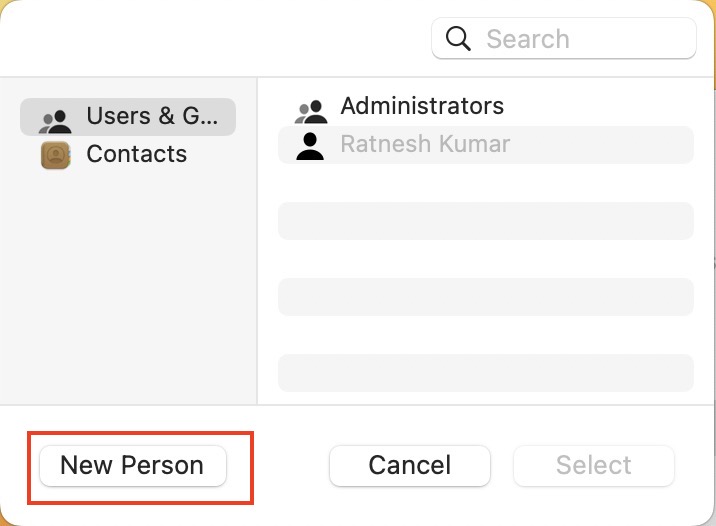Click the grayed-out Select button
Image resolution: width=716 pixels, height=526 pixels.
click(x=594, y=466)
